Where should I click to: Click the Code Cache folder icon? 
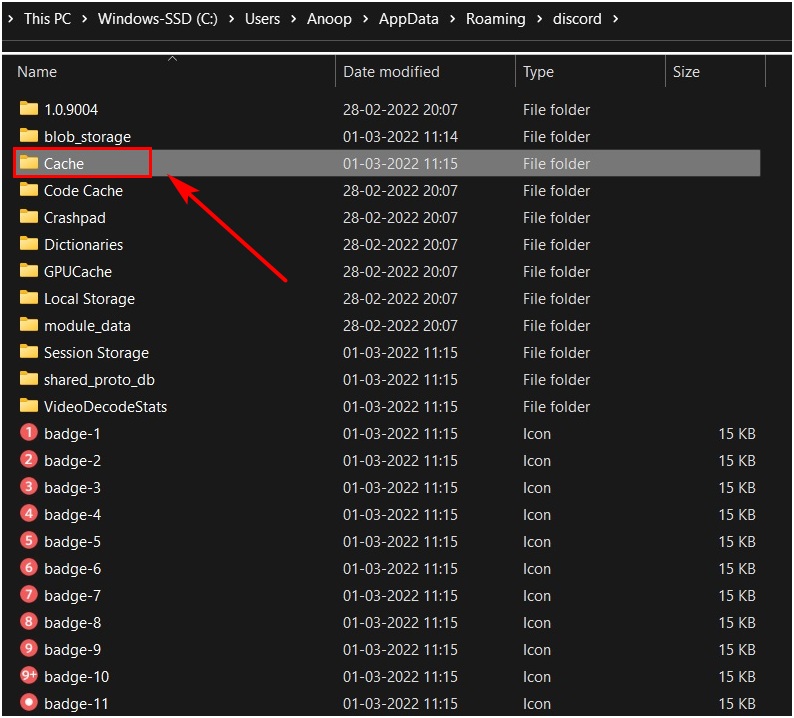[29, 189]
